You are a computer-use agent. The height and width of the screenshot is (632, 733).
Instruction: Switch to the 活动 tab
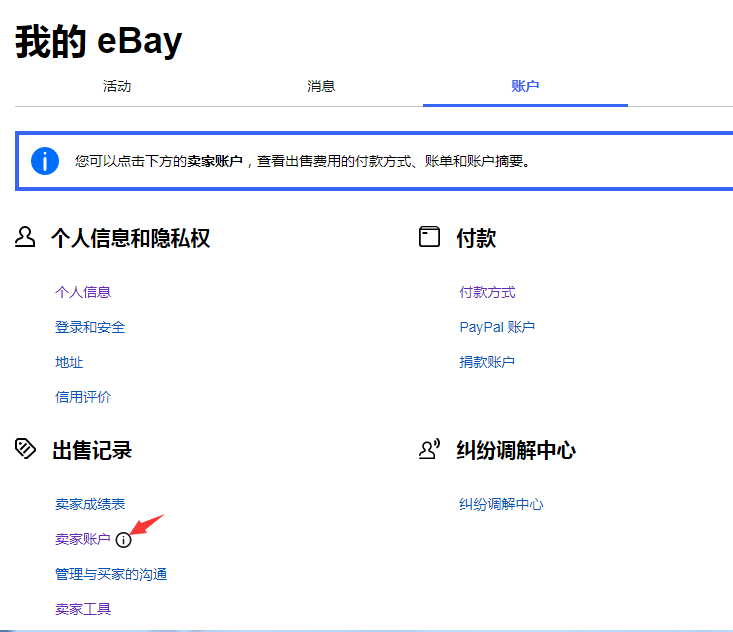click(x=117, y=87)
